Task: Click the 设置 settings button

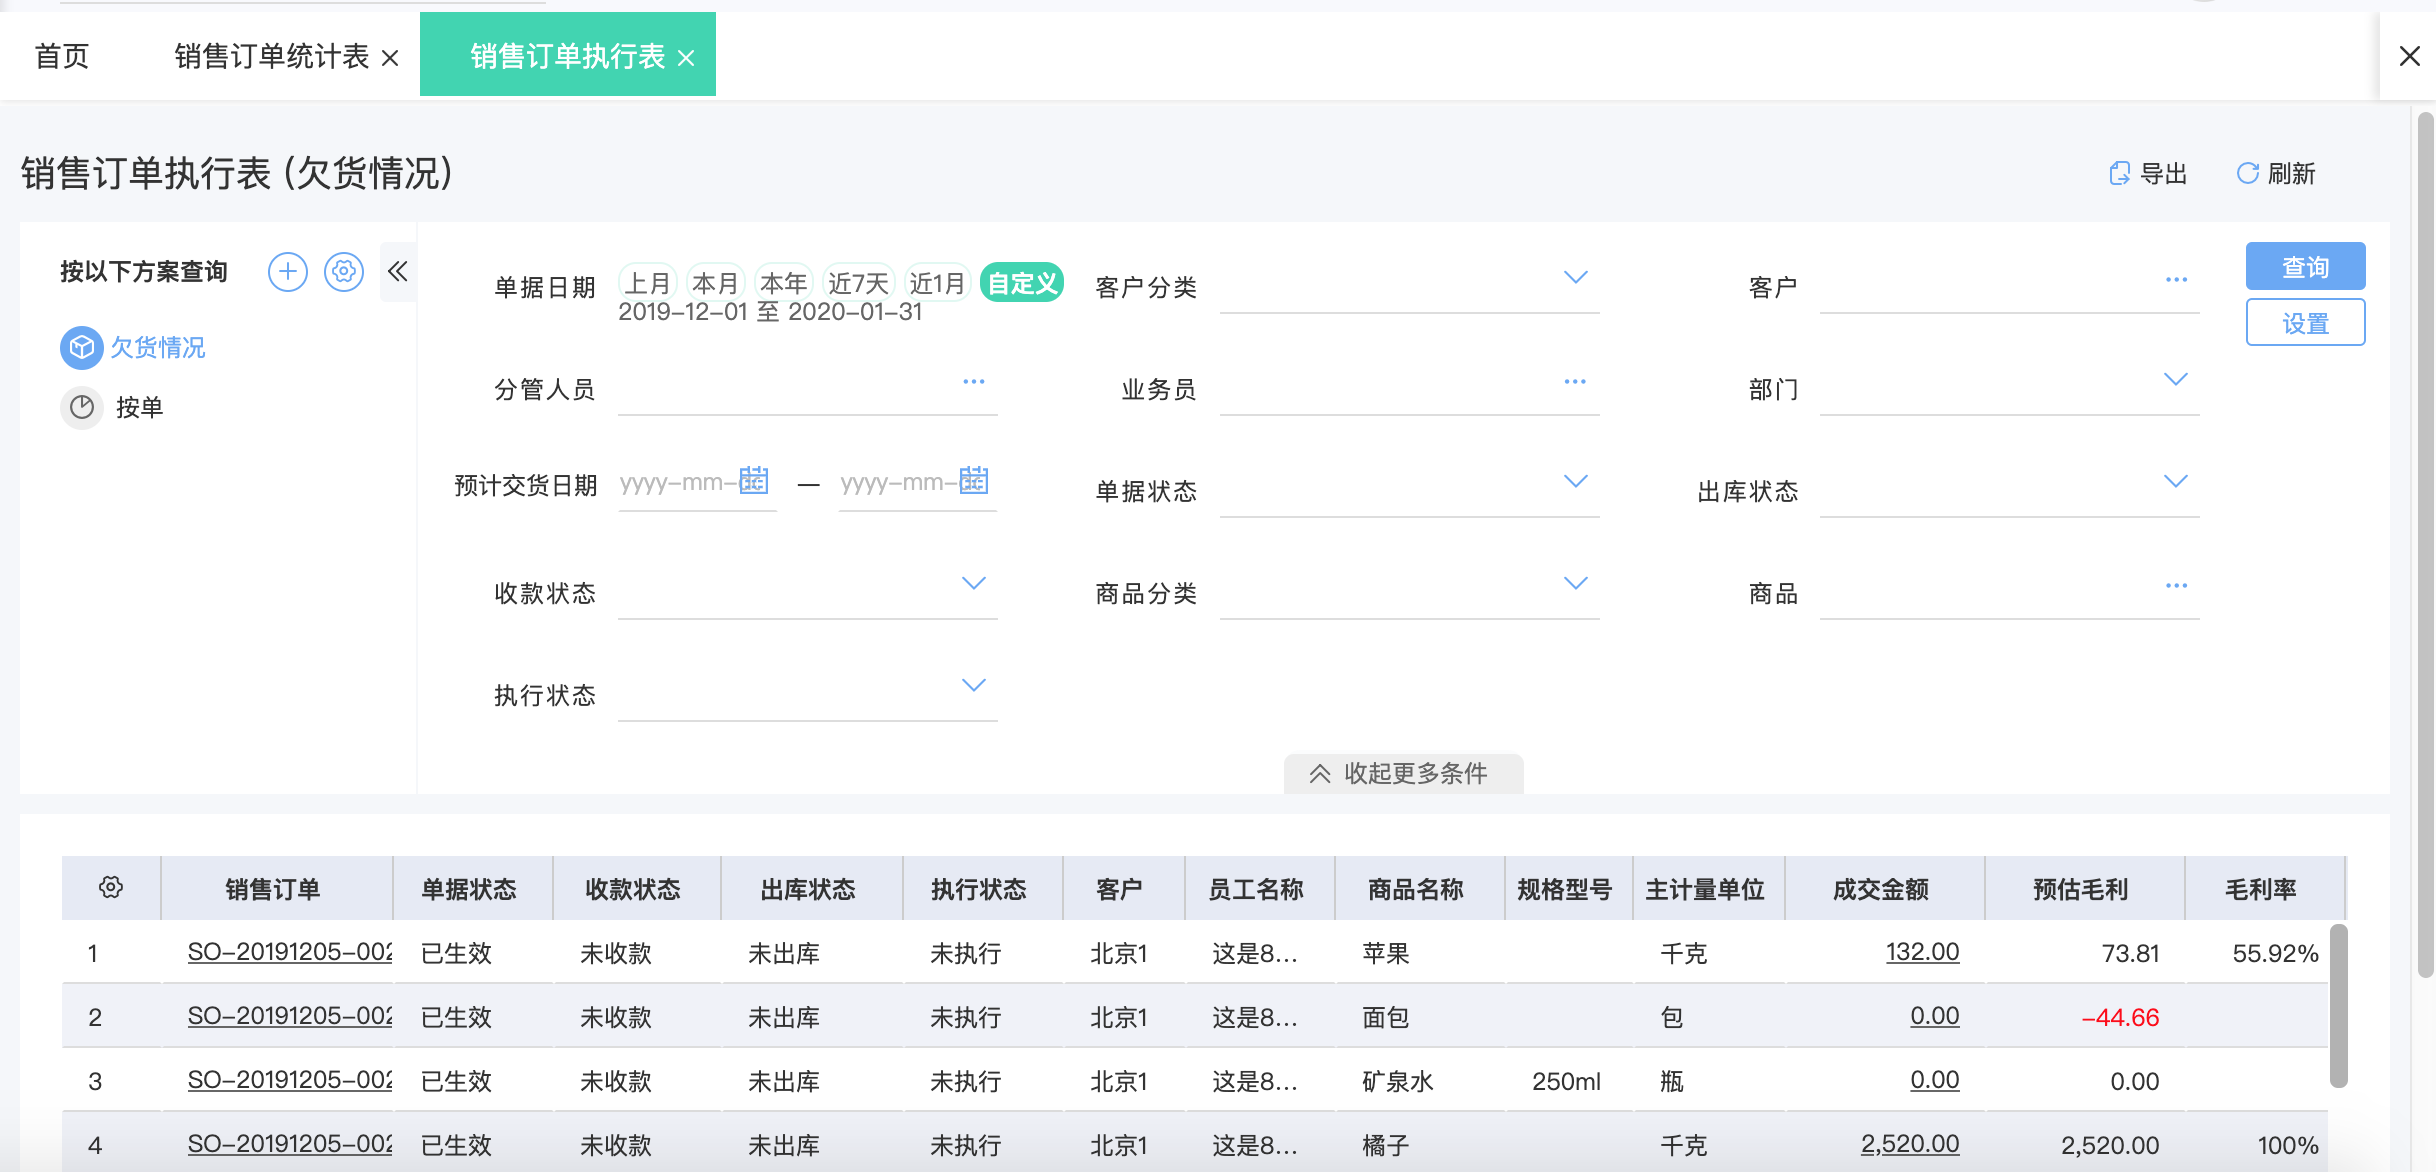Action: coord(2306,323)
